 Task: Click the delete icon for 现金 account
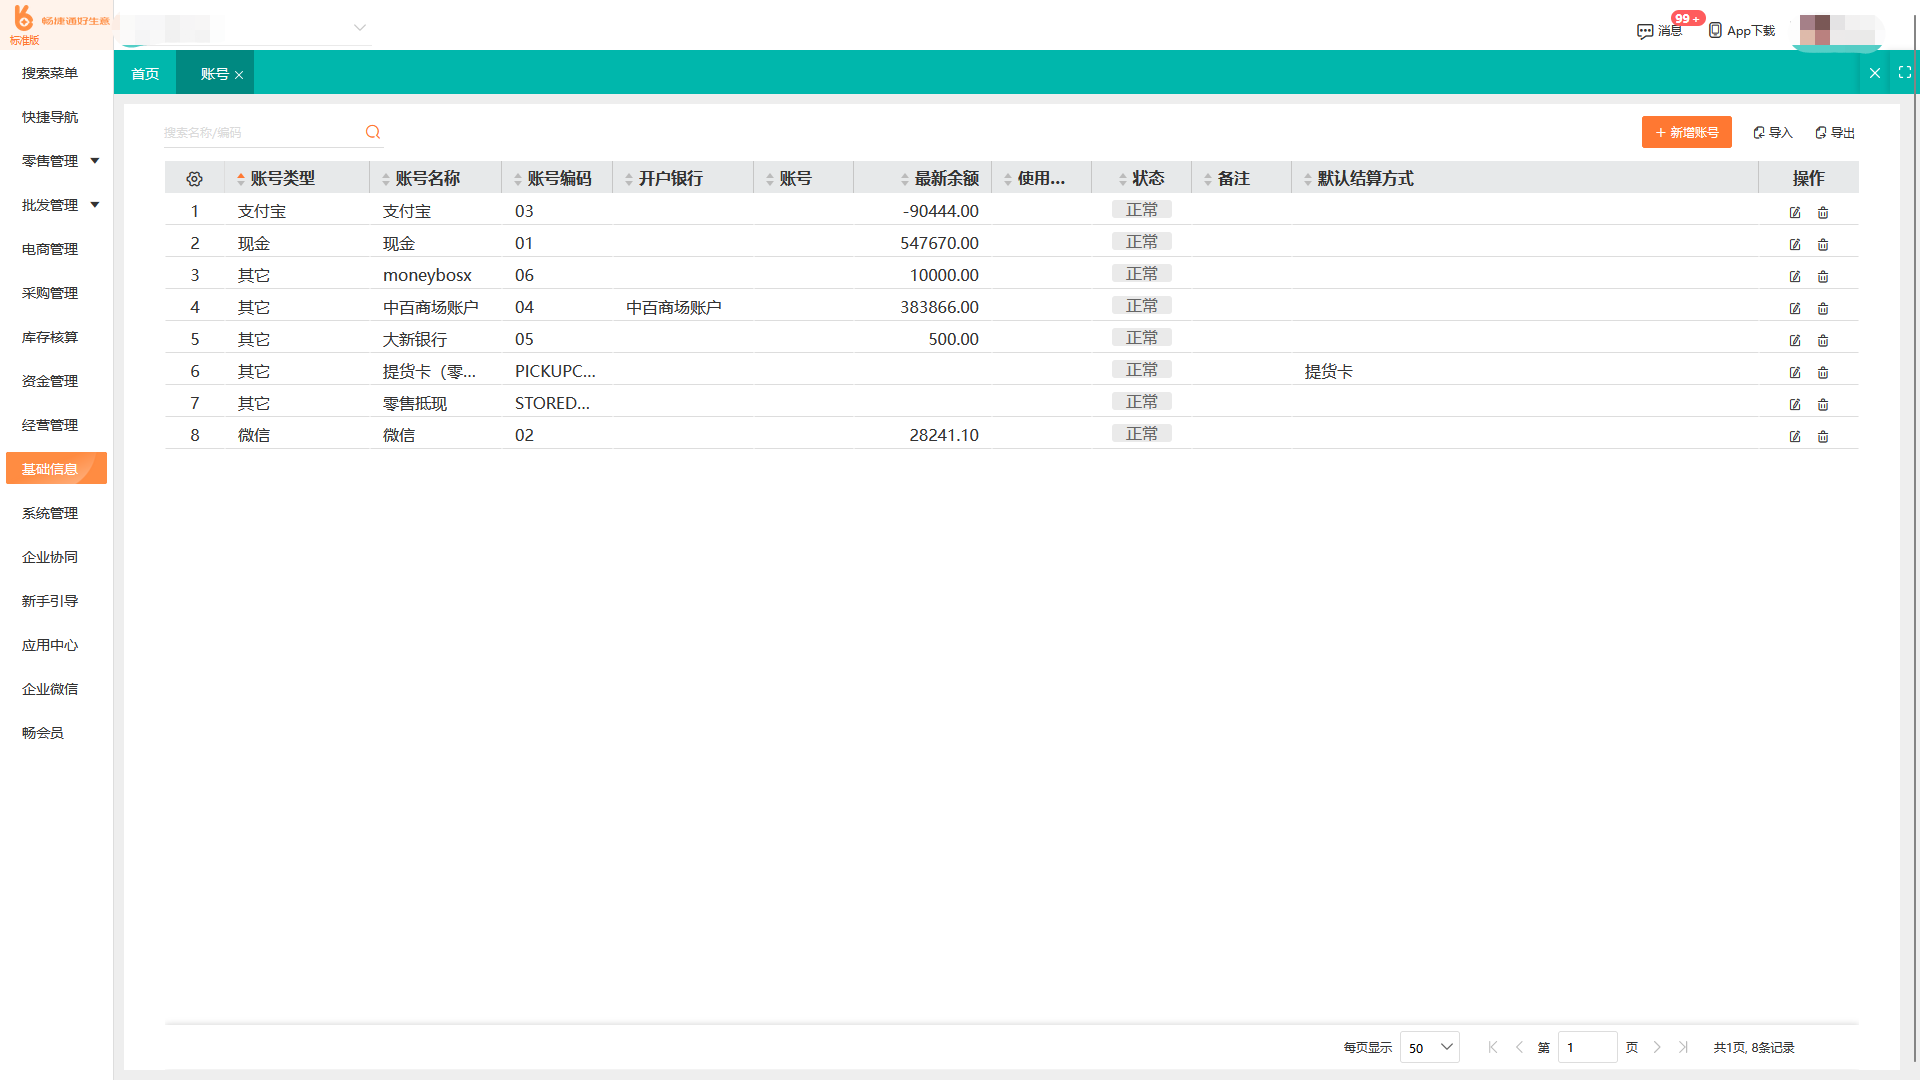(x=1824, y=243)
